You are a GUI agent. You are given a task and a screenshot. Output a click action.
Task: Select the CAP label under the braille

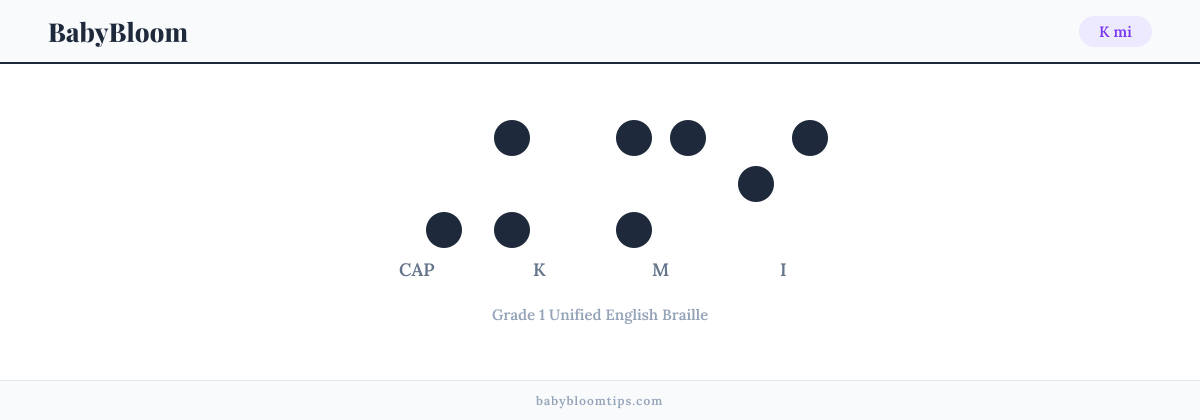pos(417,270)
